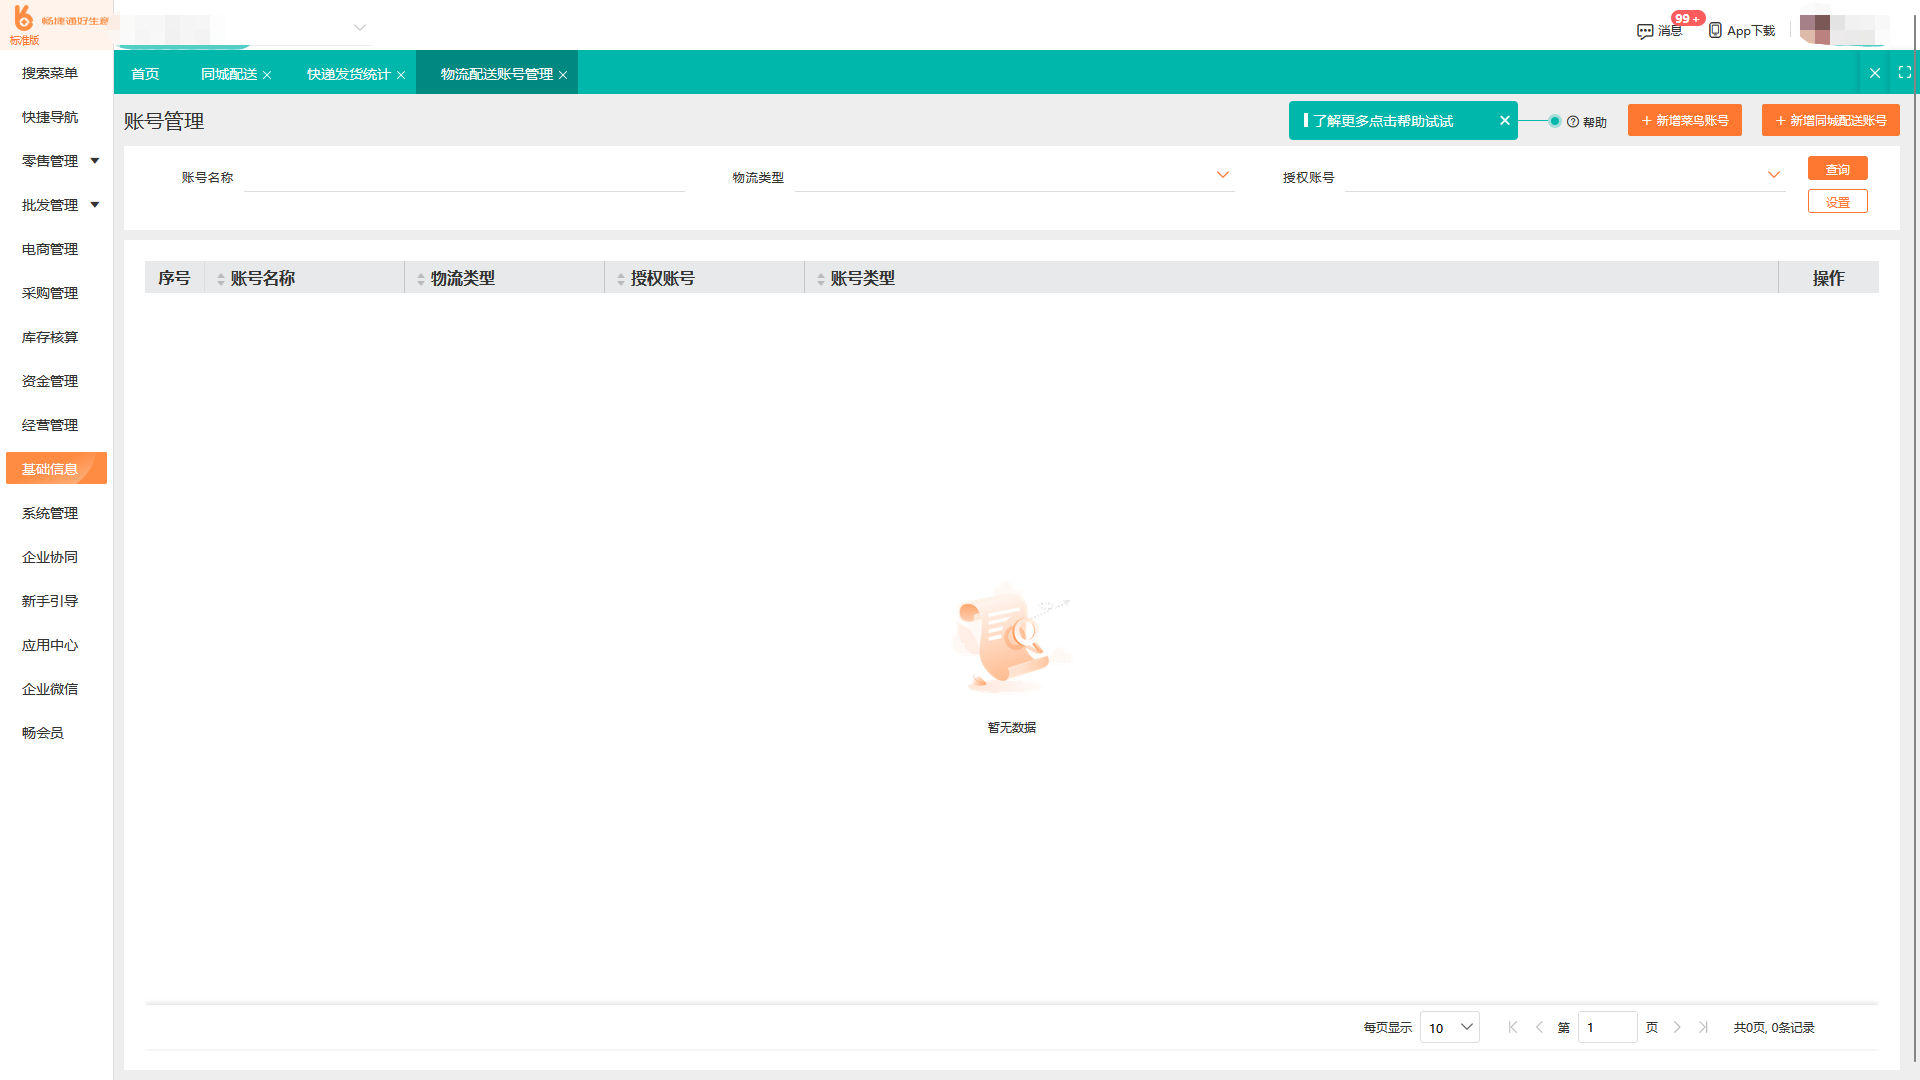Click the 查询 icon button
This screenshot has width=1920, height=1080.
click(x=1837, y=169)
